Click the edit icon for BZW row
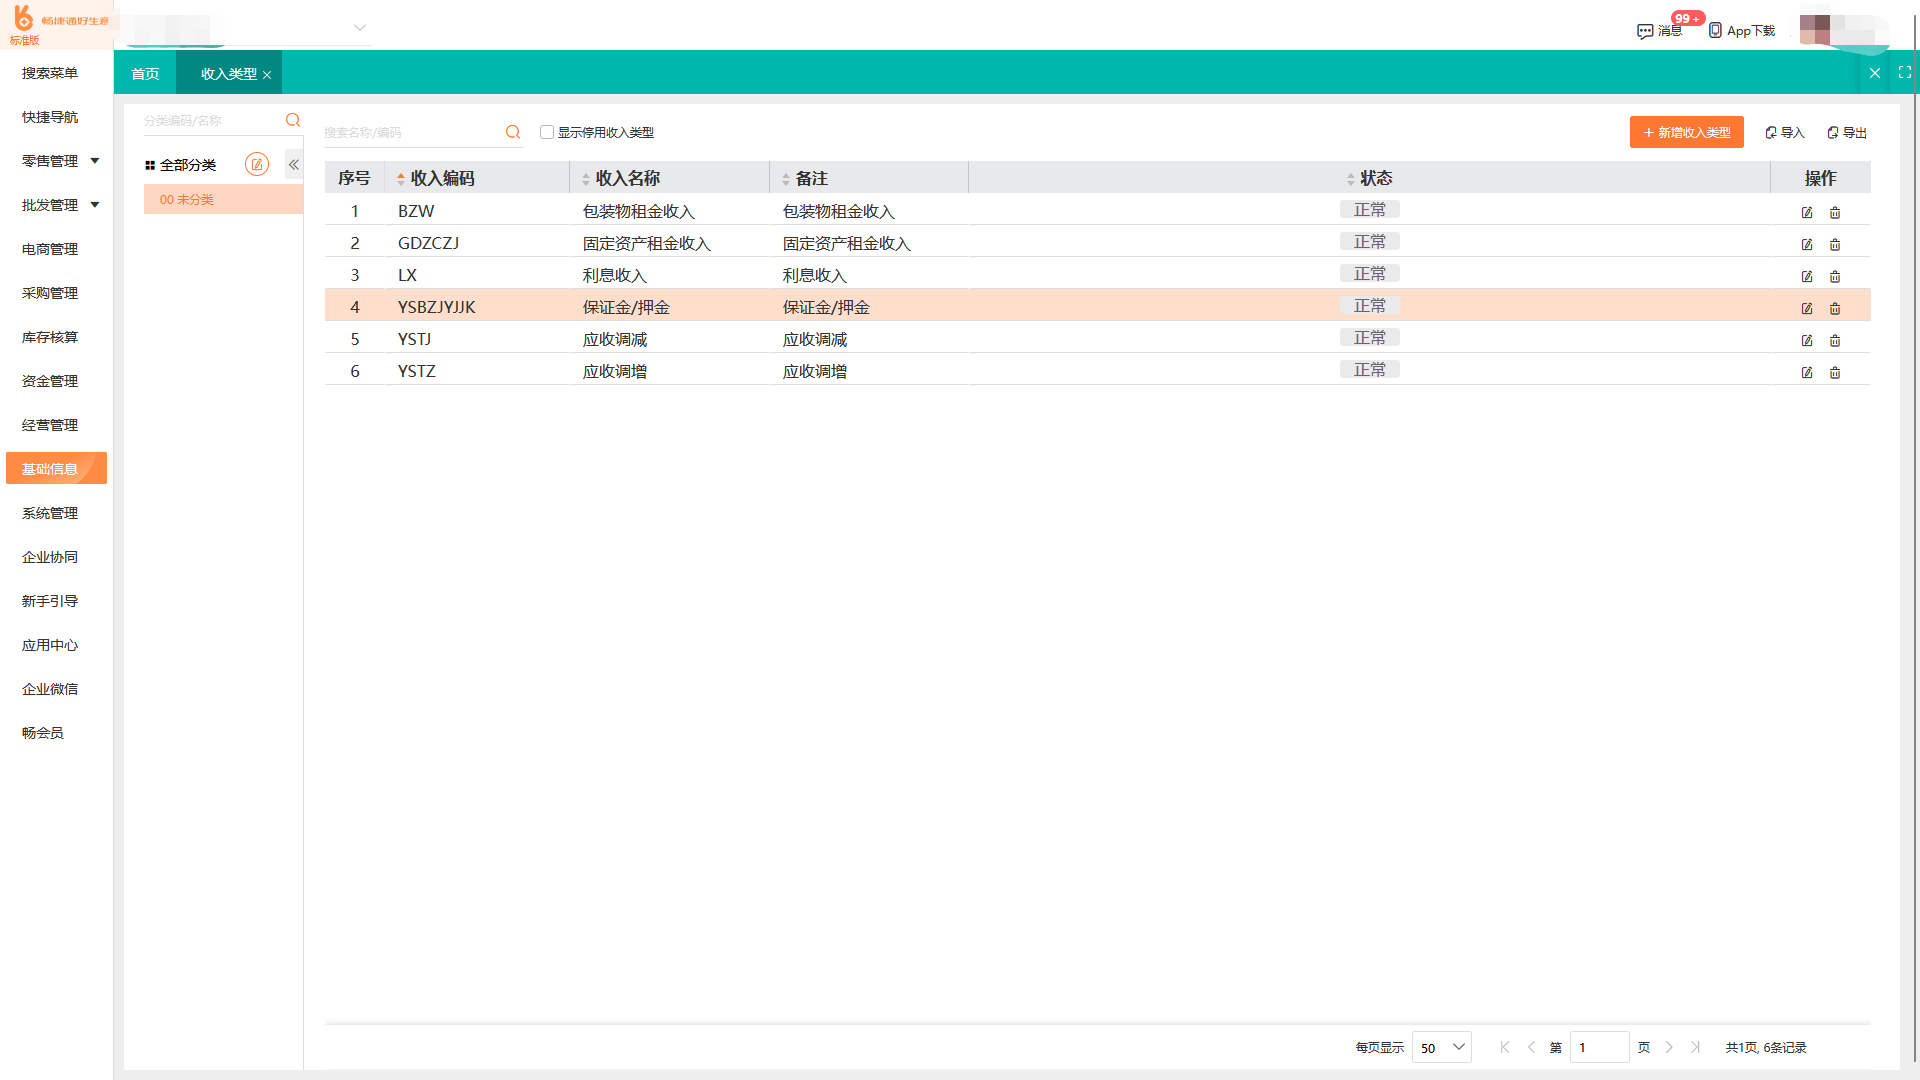Image resolution: width=1920 pixels, height=1080 pixels. click(1807, 210)
